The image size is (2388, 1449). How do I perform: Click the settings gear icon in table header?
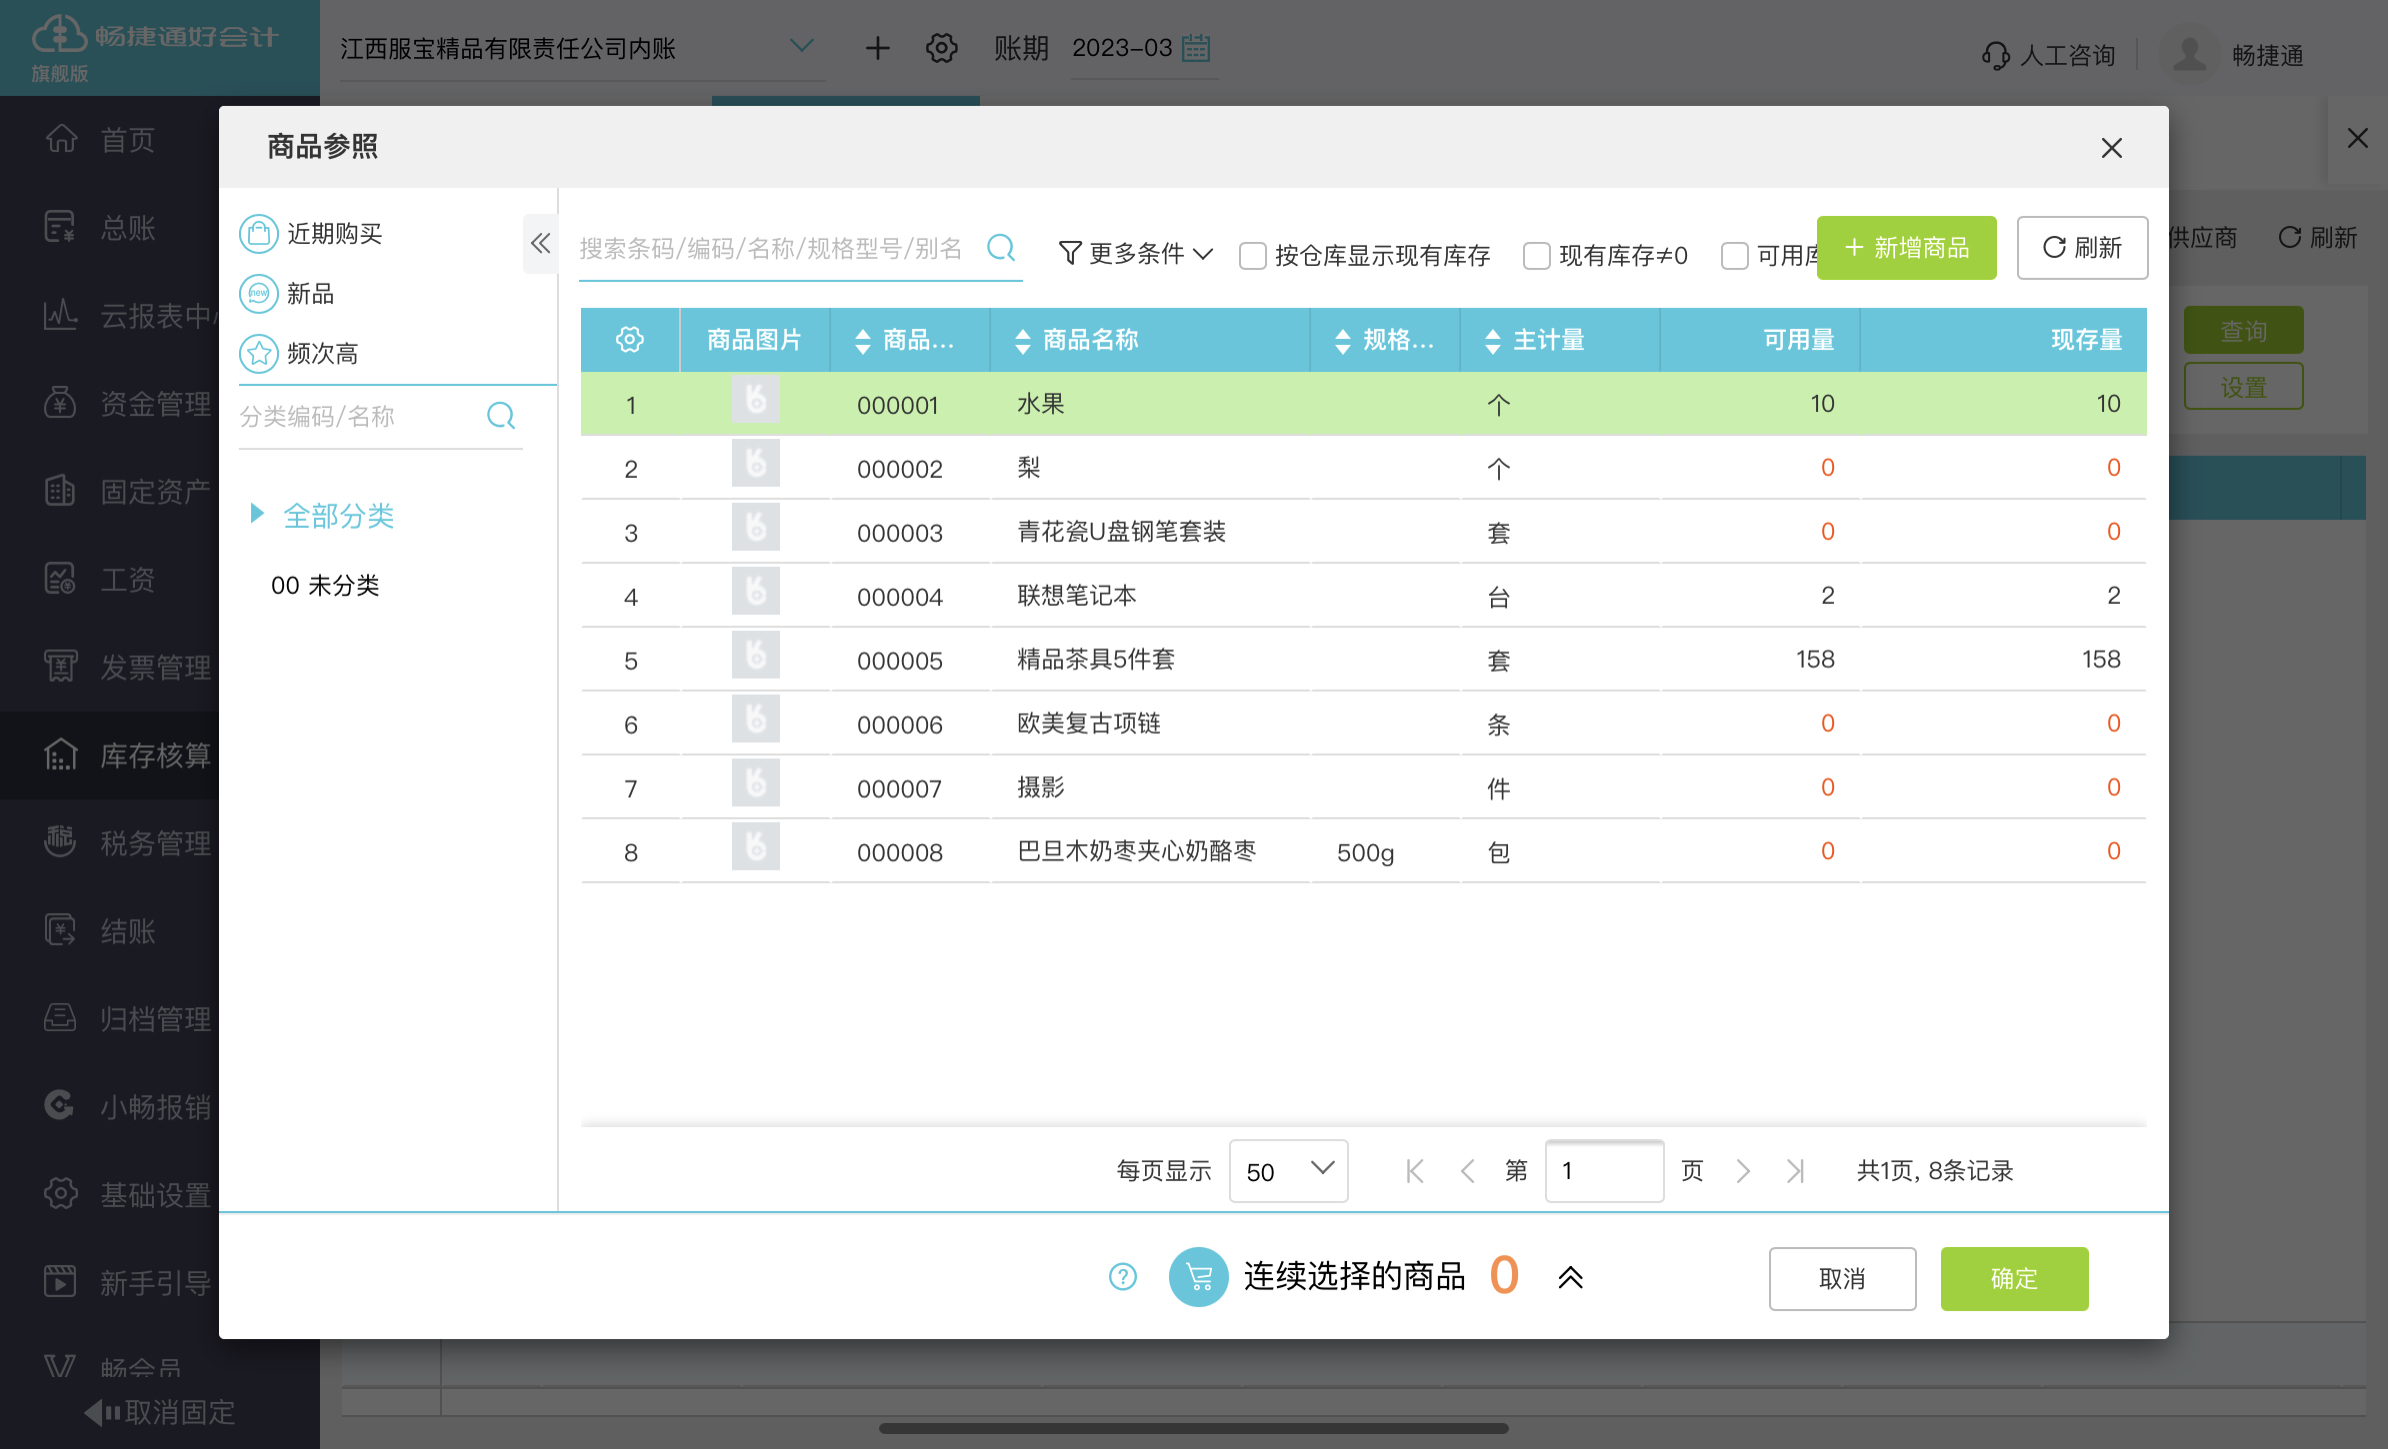628,338
